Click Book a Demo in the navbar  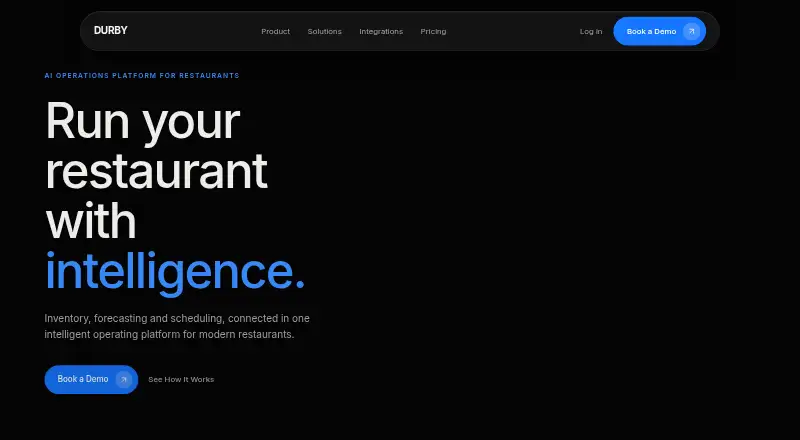pos(660,31)
